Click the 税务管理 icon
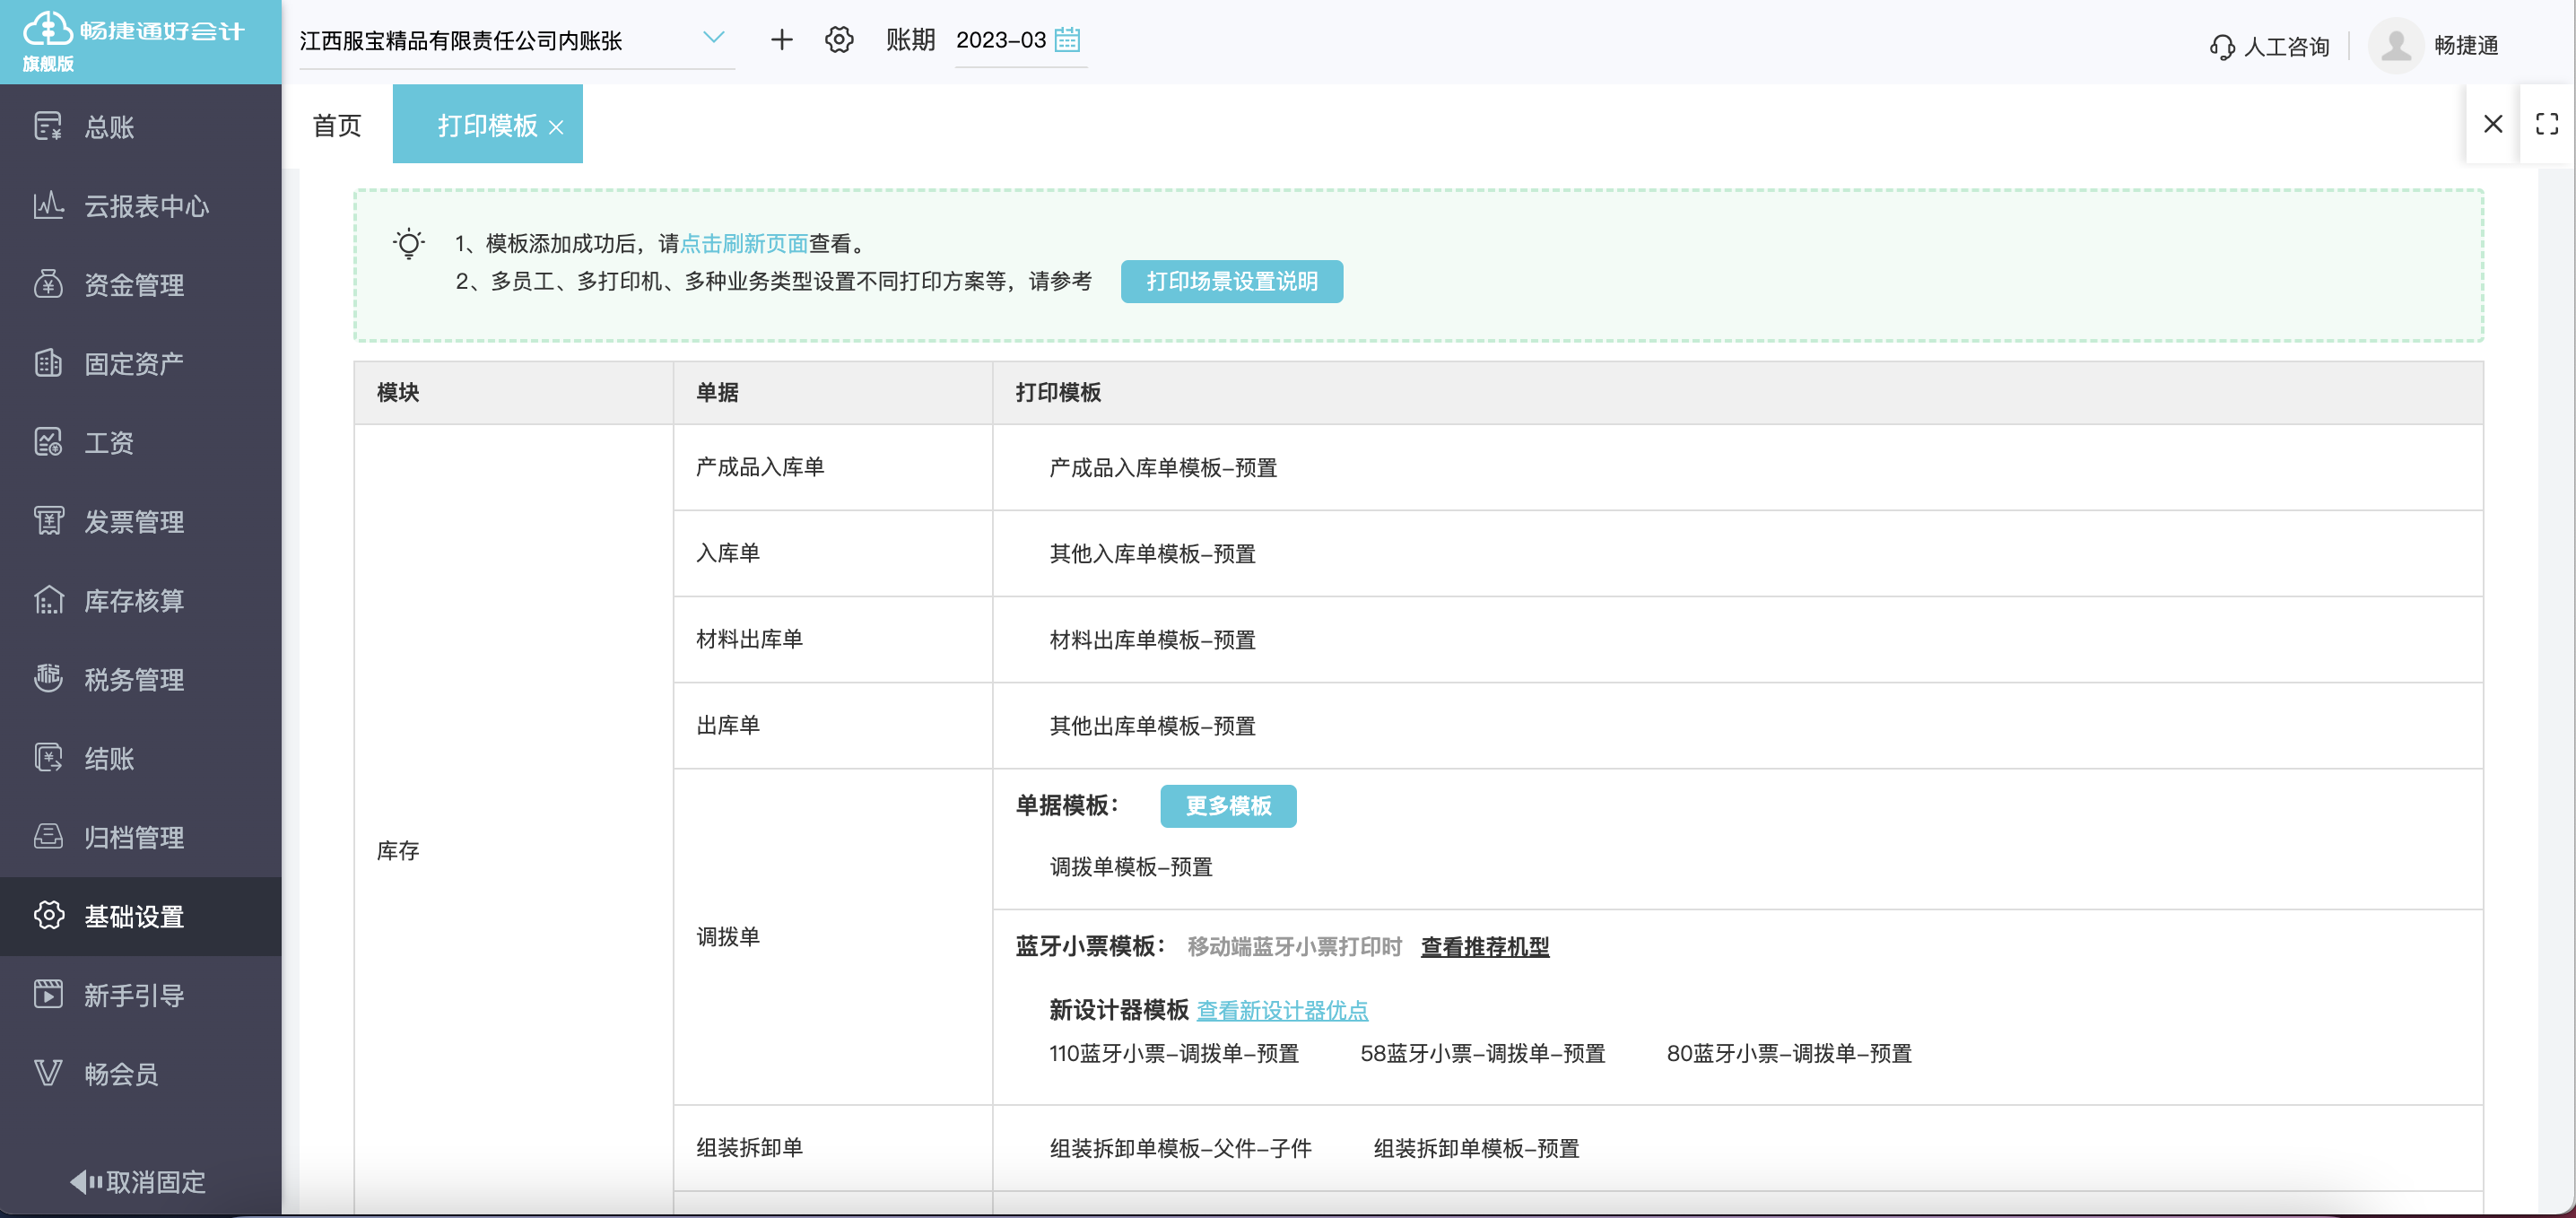The width and height of the screenshot is (2576, 1218). tap(46, 677)
